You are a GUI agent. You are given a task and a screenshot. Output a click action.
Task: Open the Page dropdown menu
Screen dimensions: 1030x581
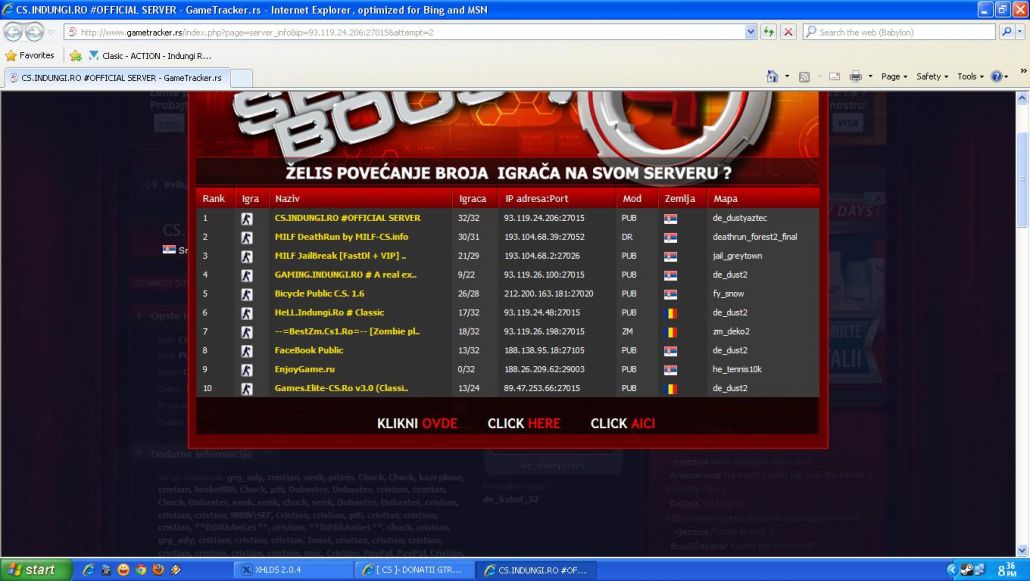click(x=893, y=77)
